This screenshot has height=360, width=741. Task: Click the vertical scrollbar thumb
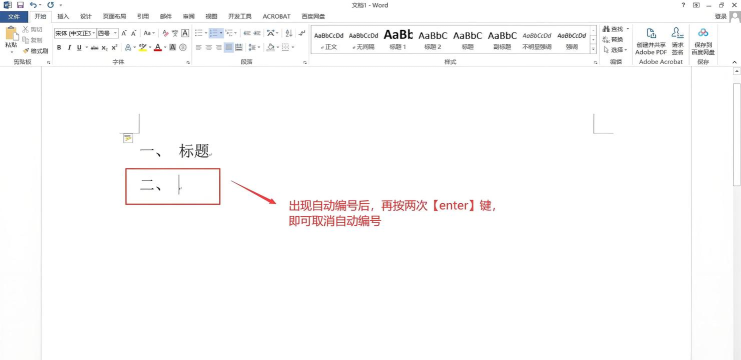(x=736, y=135)
